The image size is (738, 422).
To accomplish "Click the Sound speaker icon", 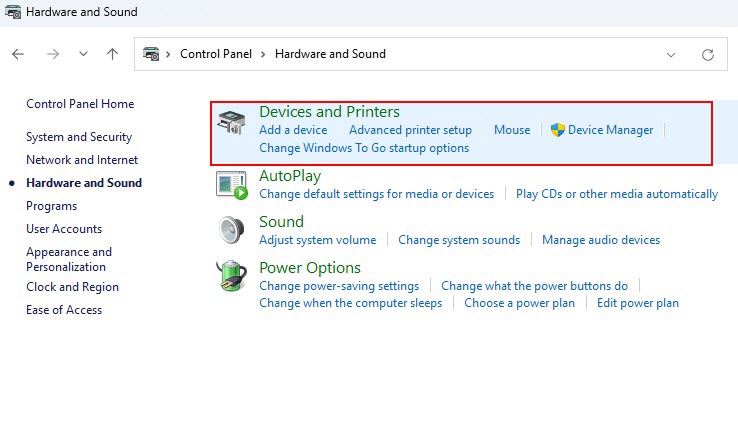I will (x=231, y=230).
